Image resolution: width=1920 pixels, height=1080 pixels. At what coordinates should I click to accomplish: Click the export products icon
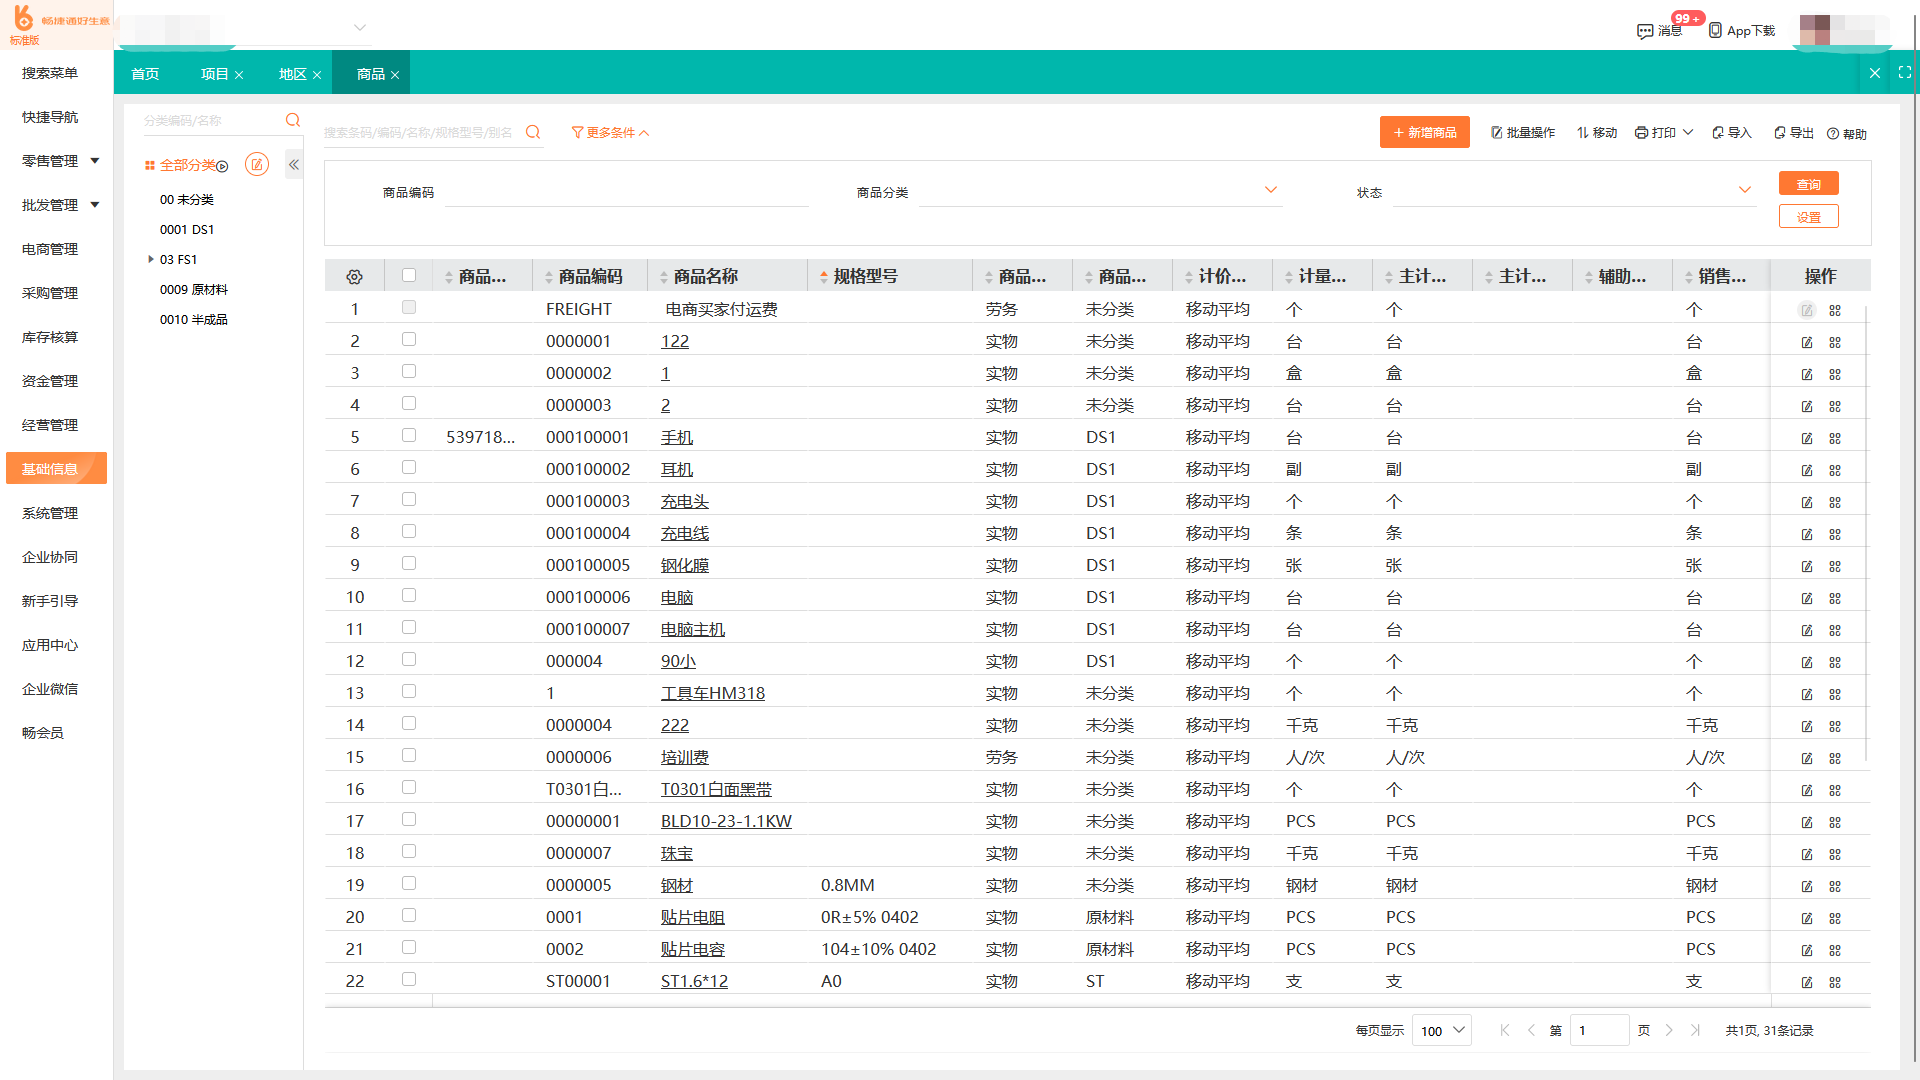(x=1793, y=132)
